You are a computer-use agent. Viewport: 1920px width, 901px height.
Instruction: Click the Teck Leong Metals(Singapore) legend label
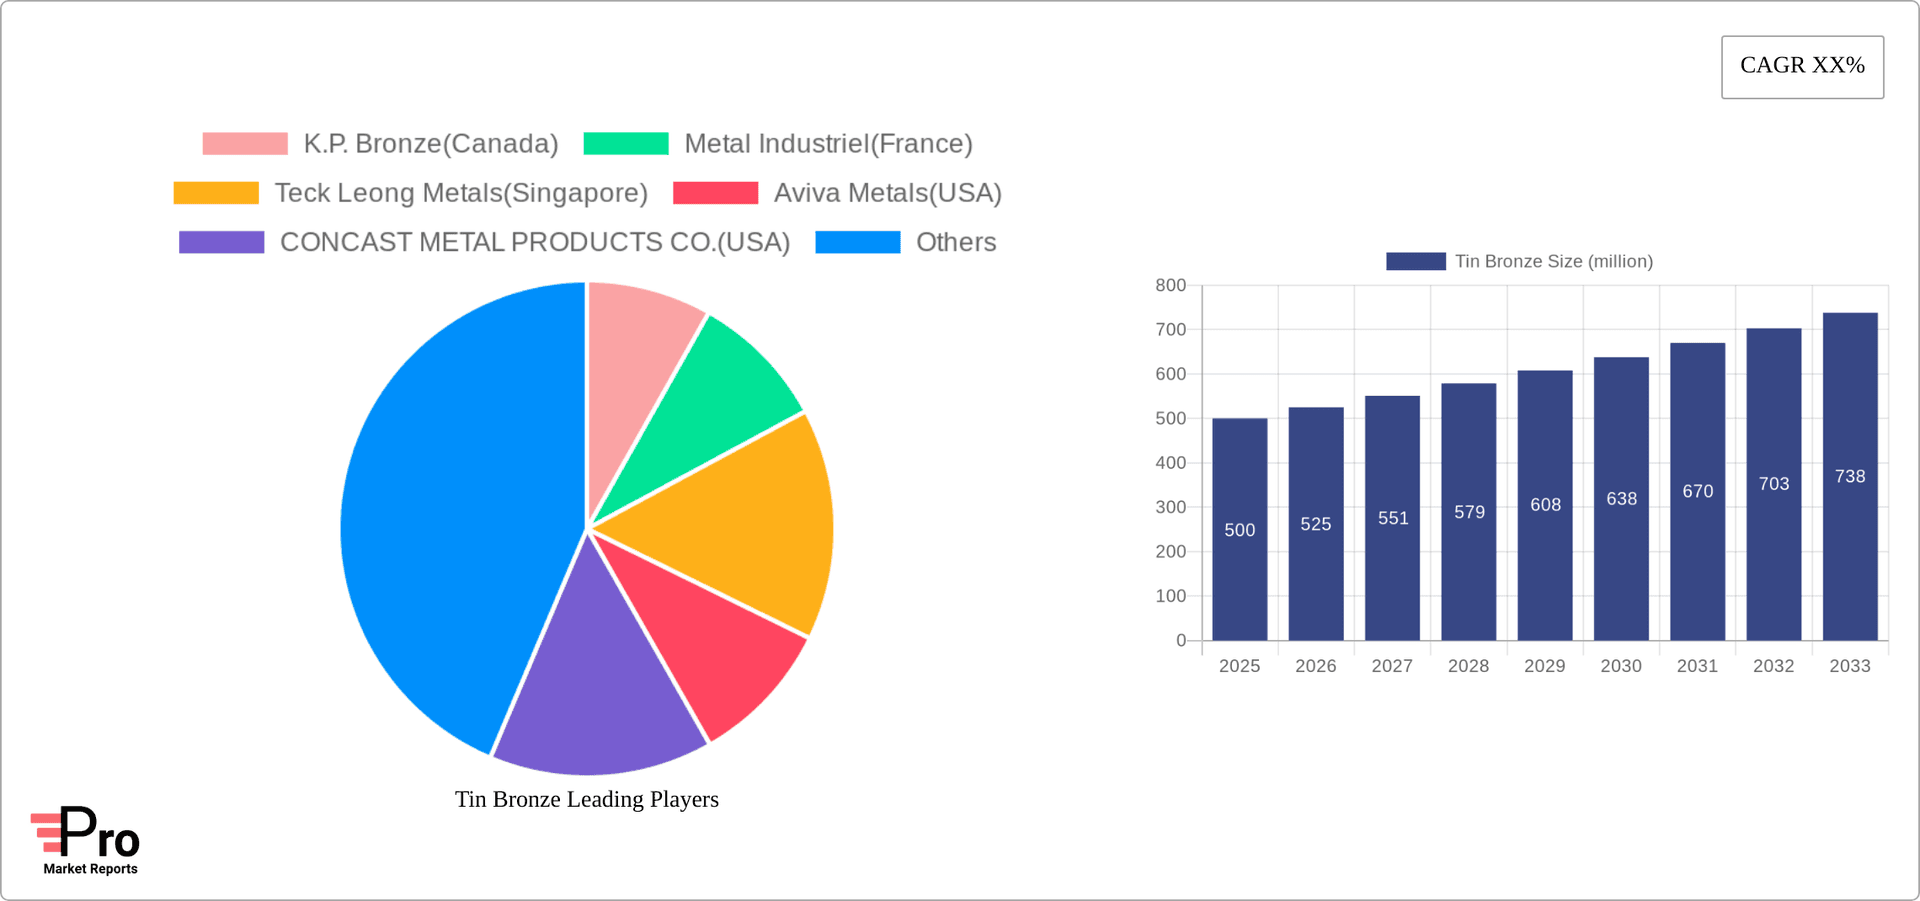pyautogui.click(x=460, y=192)
